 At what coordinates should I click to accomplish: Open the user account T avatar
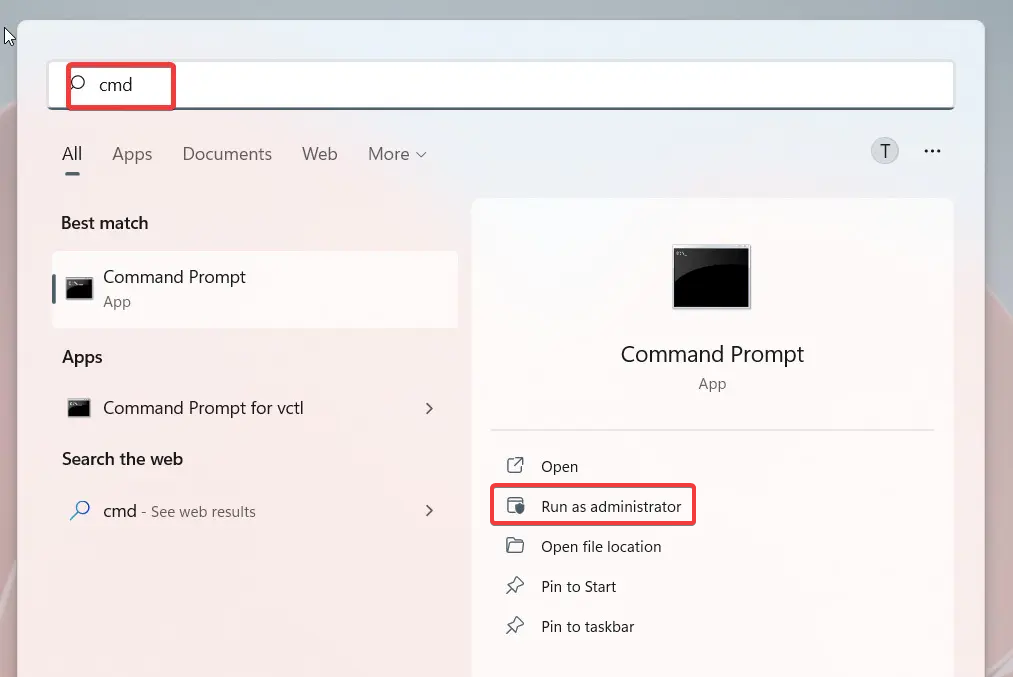(x=885, y=151)
